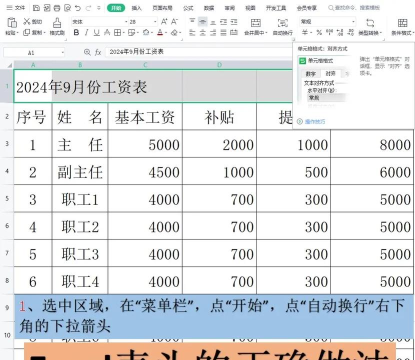
Task: Click the red font color icon
Action: click(160, 33)
